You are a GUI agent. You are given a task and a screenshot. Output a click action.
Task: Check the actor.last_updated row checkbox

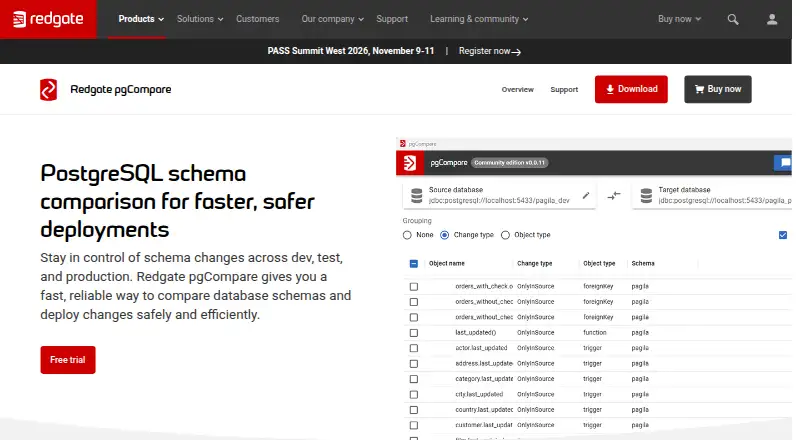(x=414, y=348)
